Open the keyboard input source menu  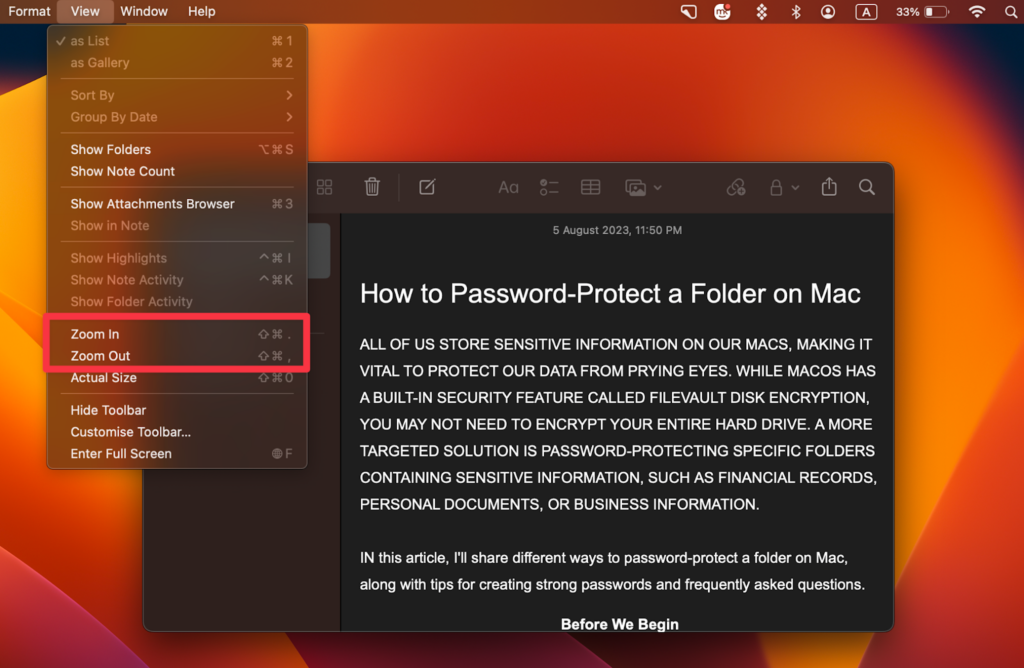(x=866, y=12)
